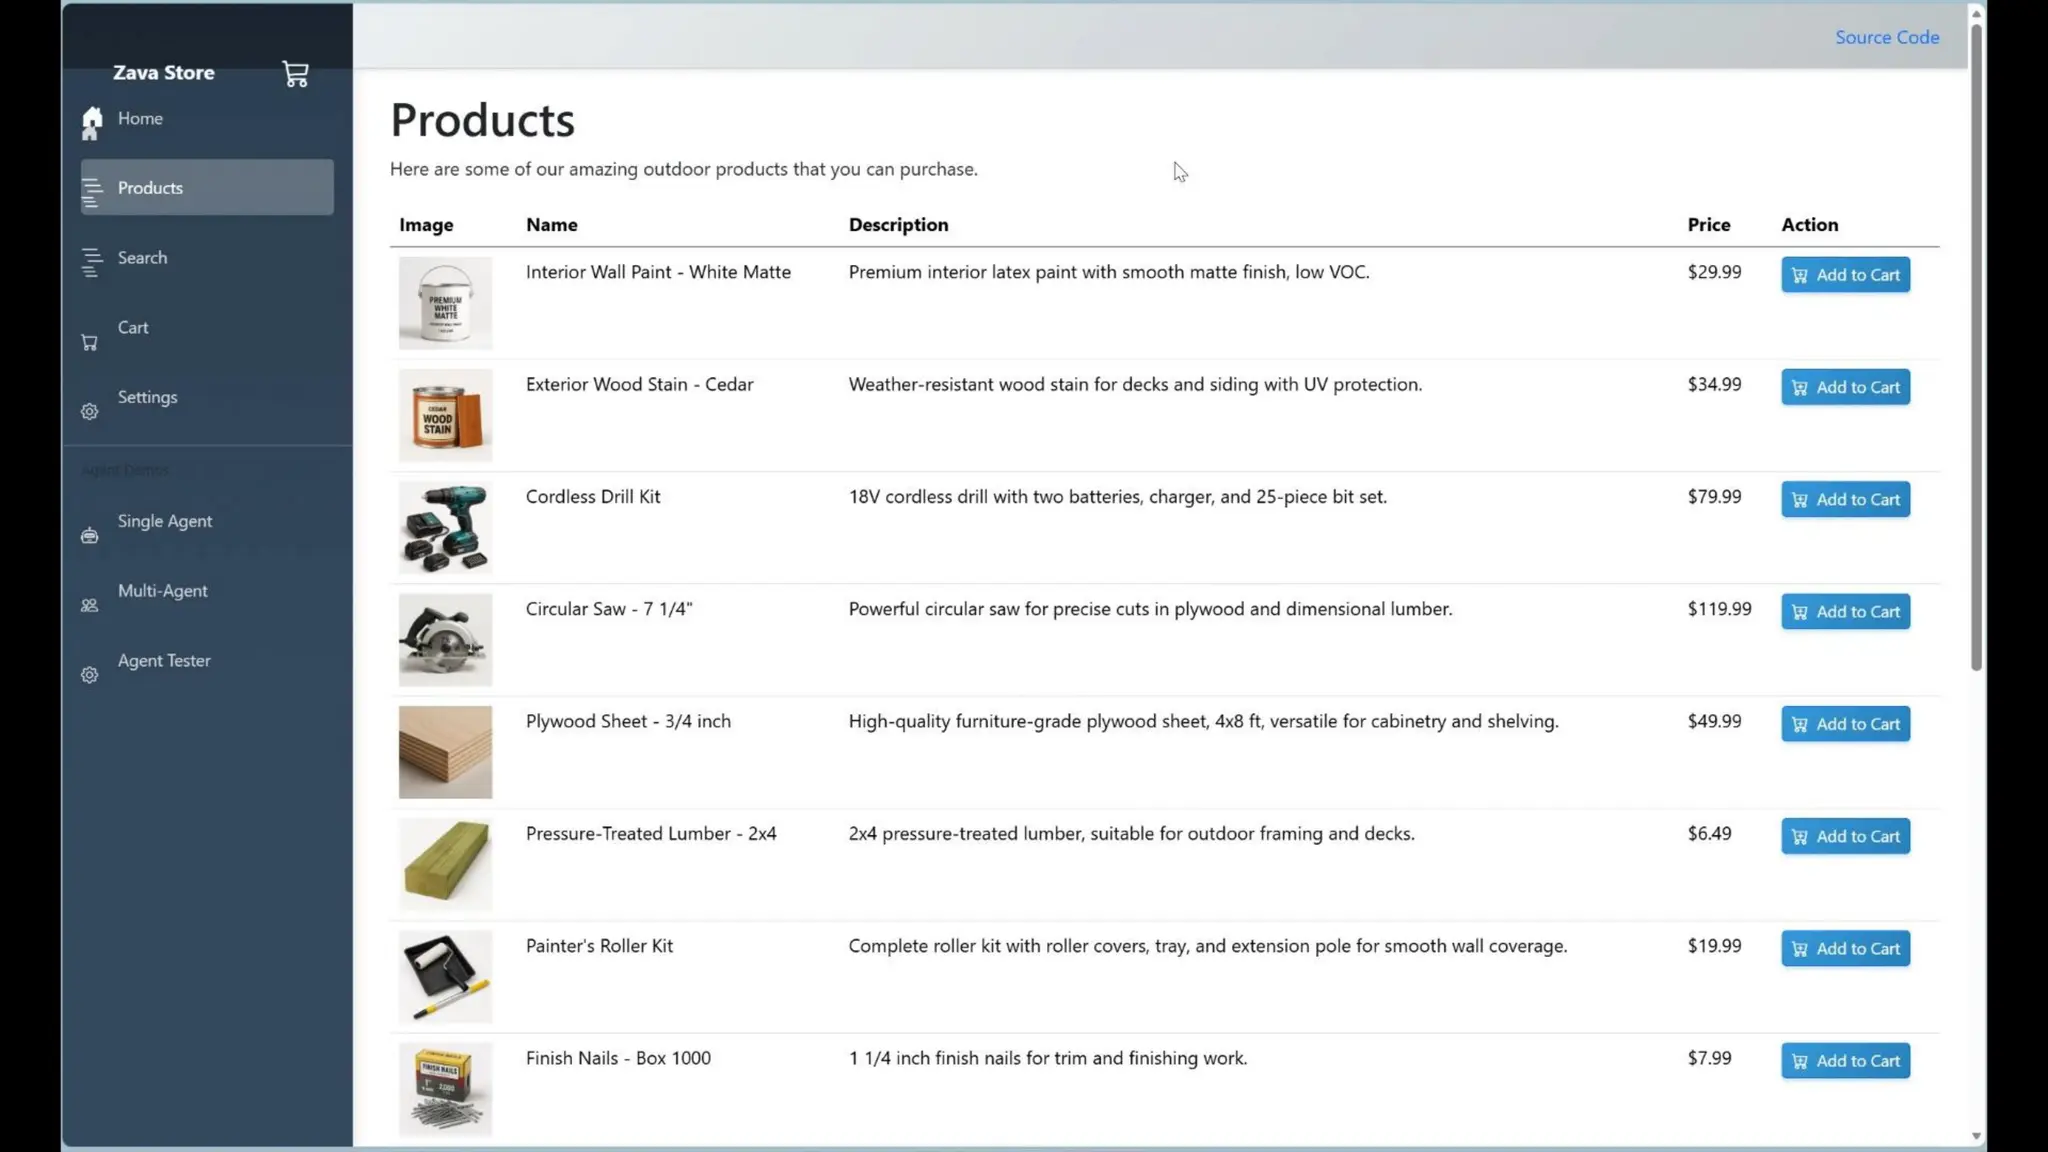Open the Settings menu entry

pos(147,397)
